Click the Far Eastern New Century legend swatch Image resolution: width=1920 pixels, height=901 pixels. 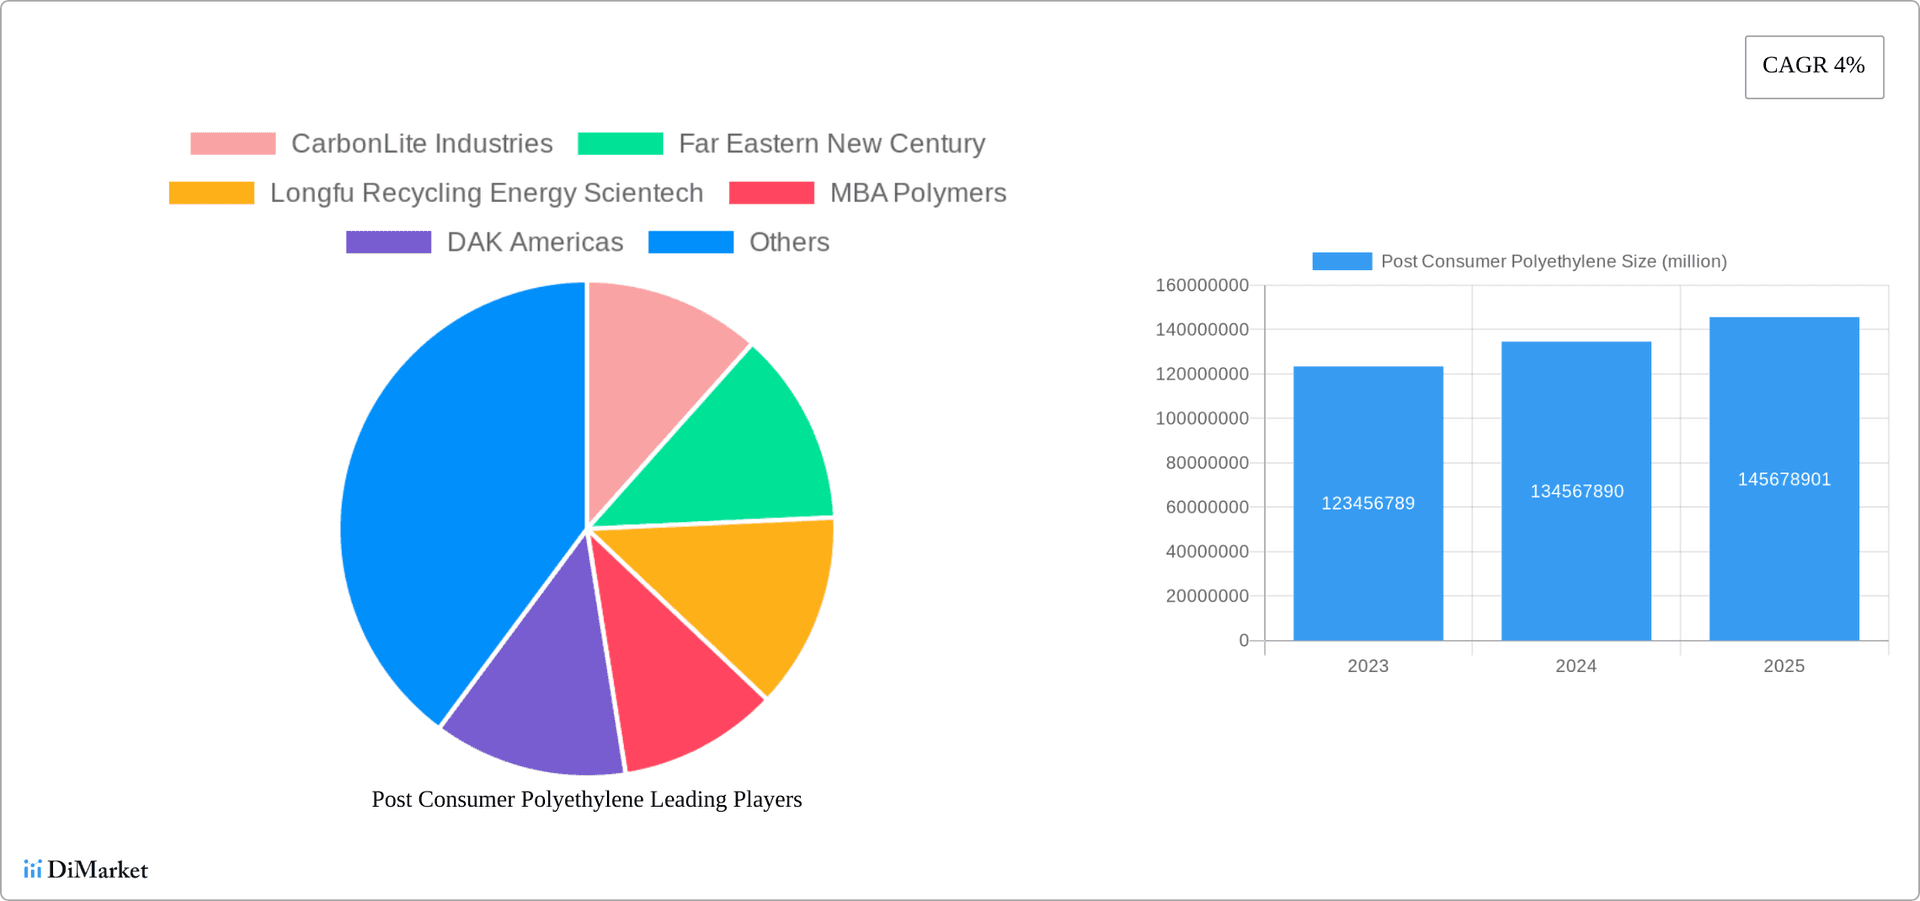pyautogui.click(x=620, y=143)
